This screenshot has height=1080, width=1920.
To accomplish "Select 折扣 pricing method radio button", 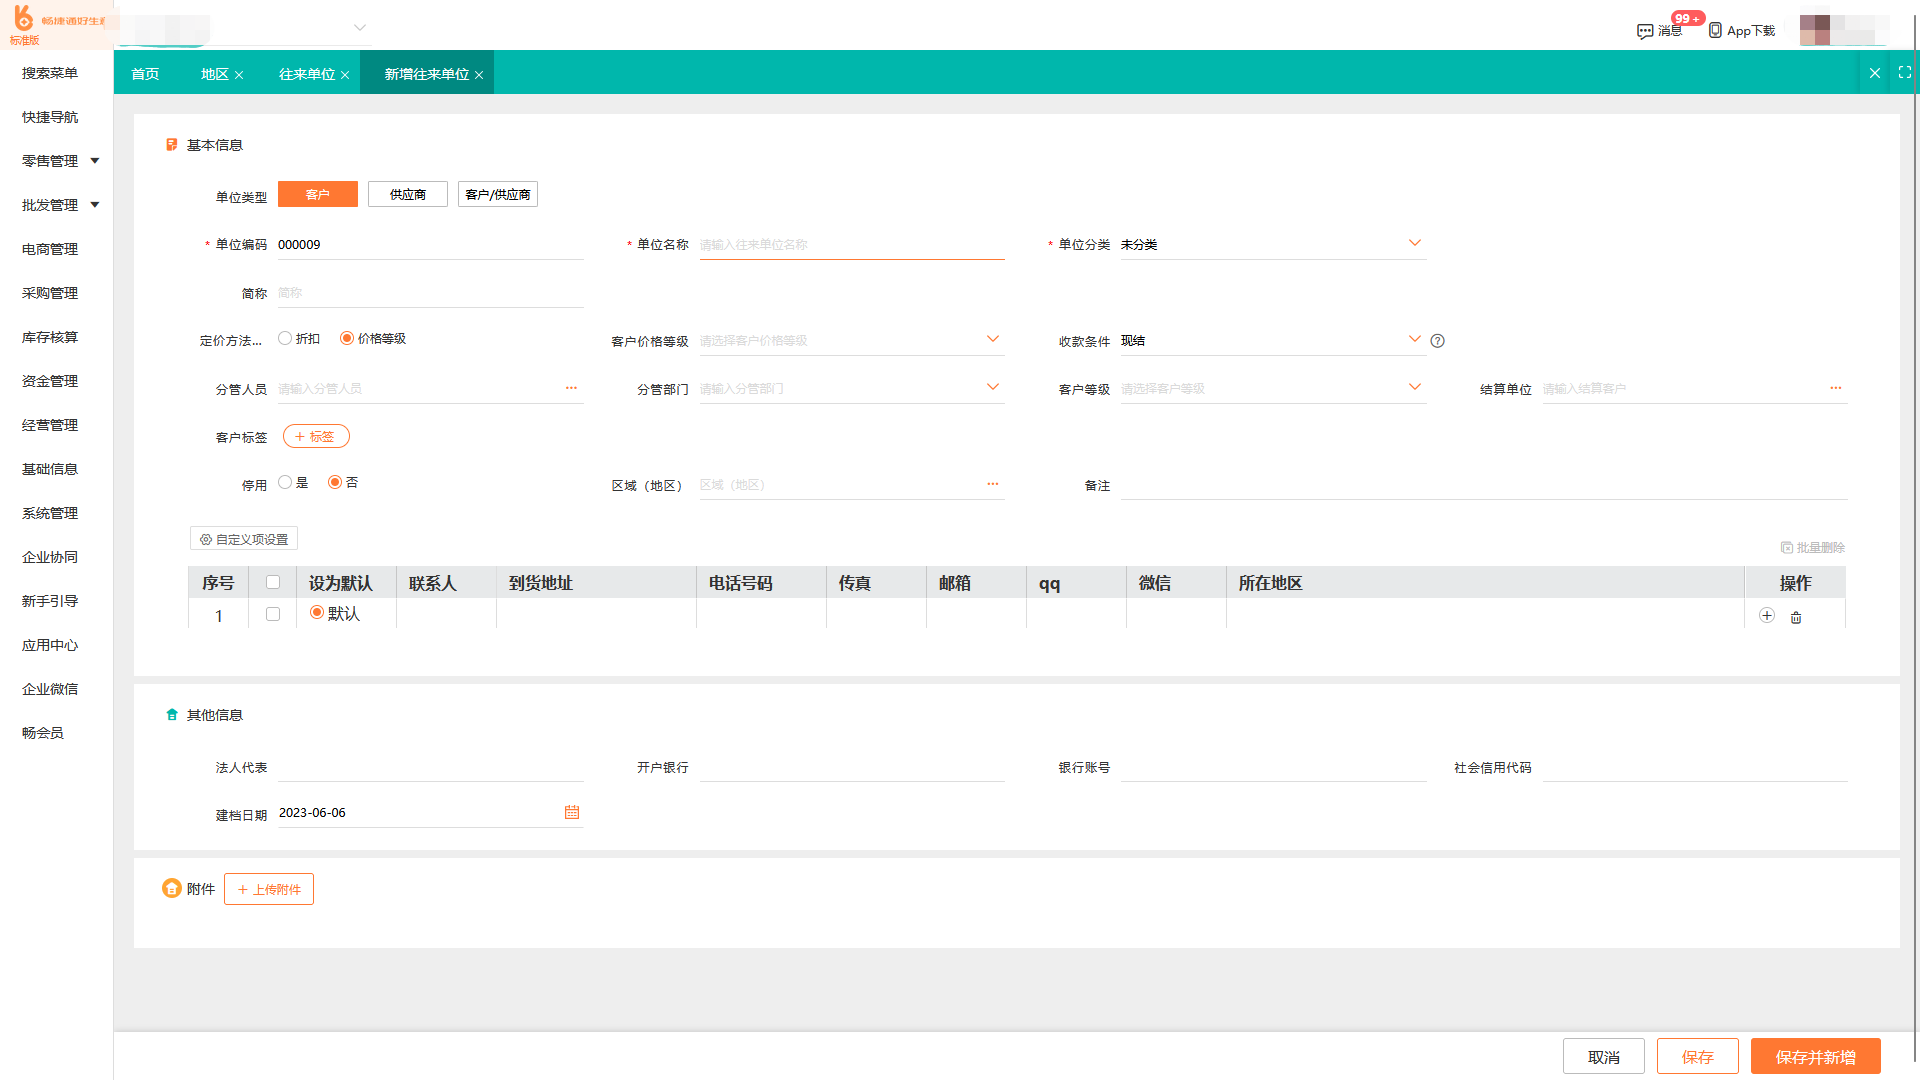I will click(x=285, y=340).
